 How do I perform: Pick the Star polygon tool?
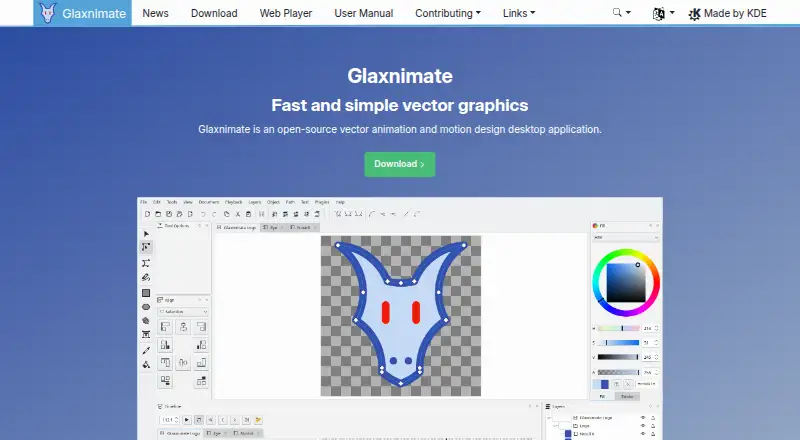pyautogui.click(x=146, y=321)
